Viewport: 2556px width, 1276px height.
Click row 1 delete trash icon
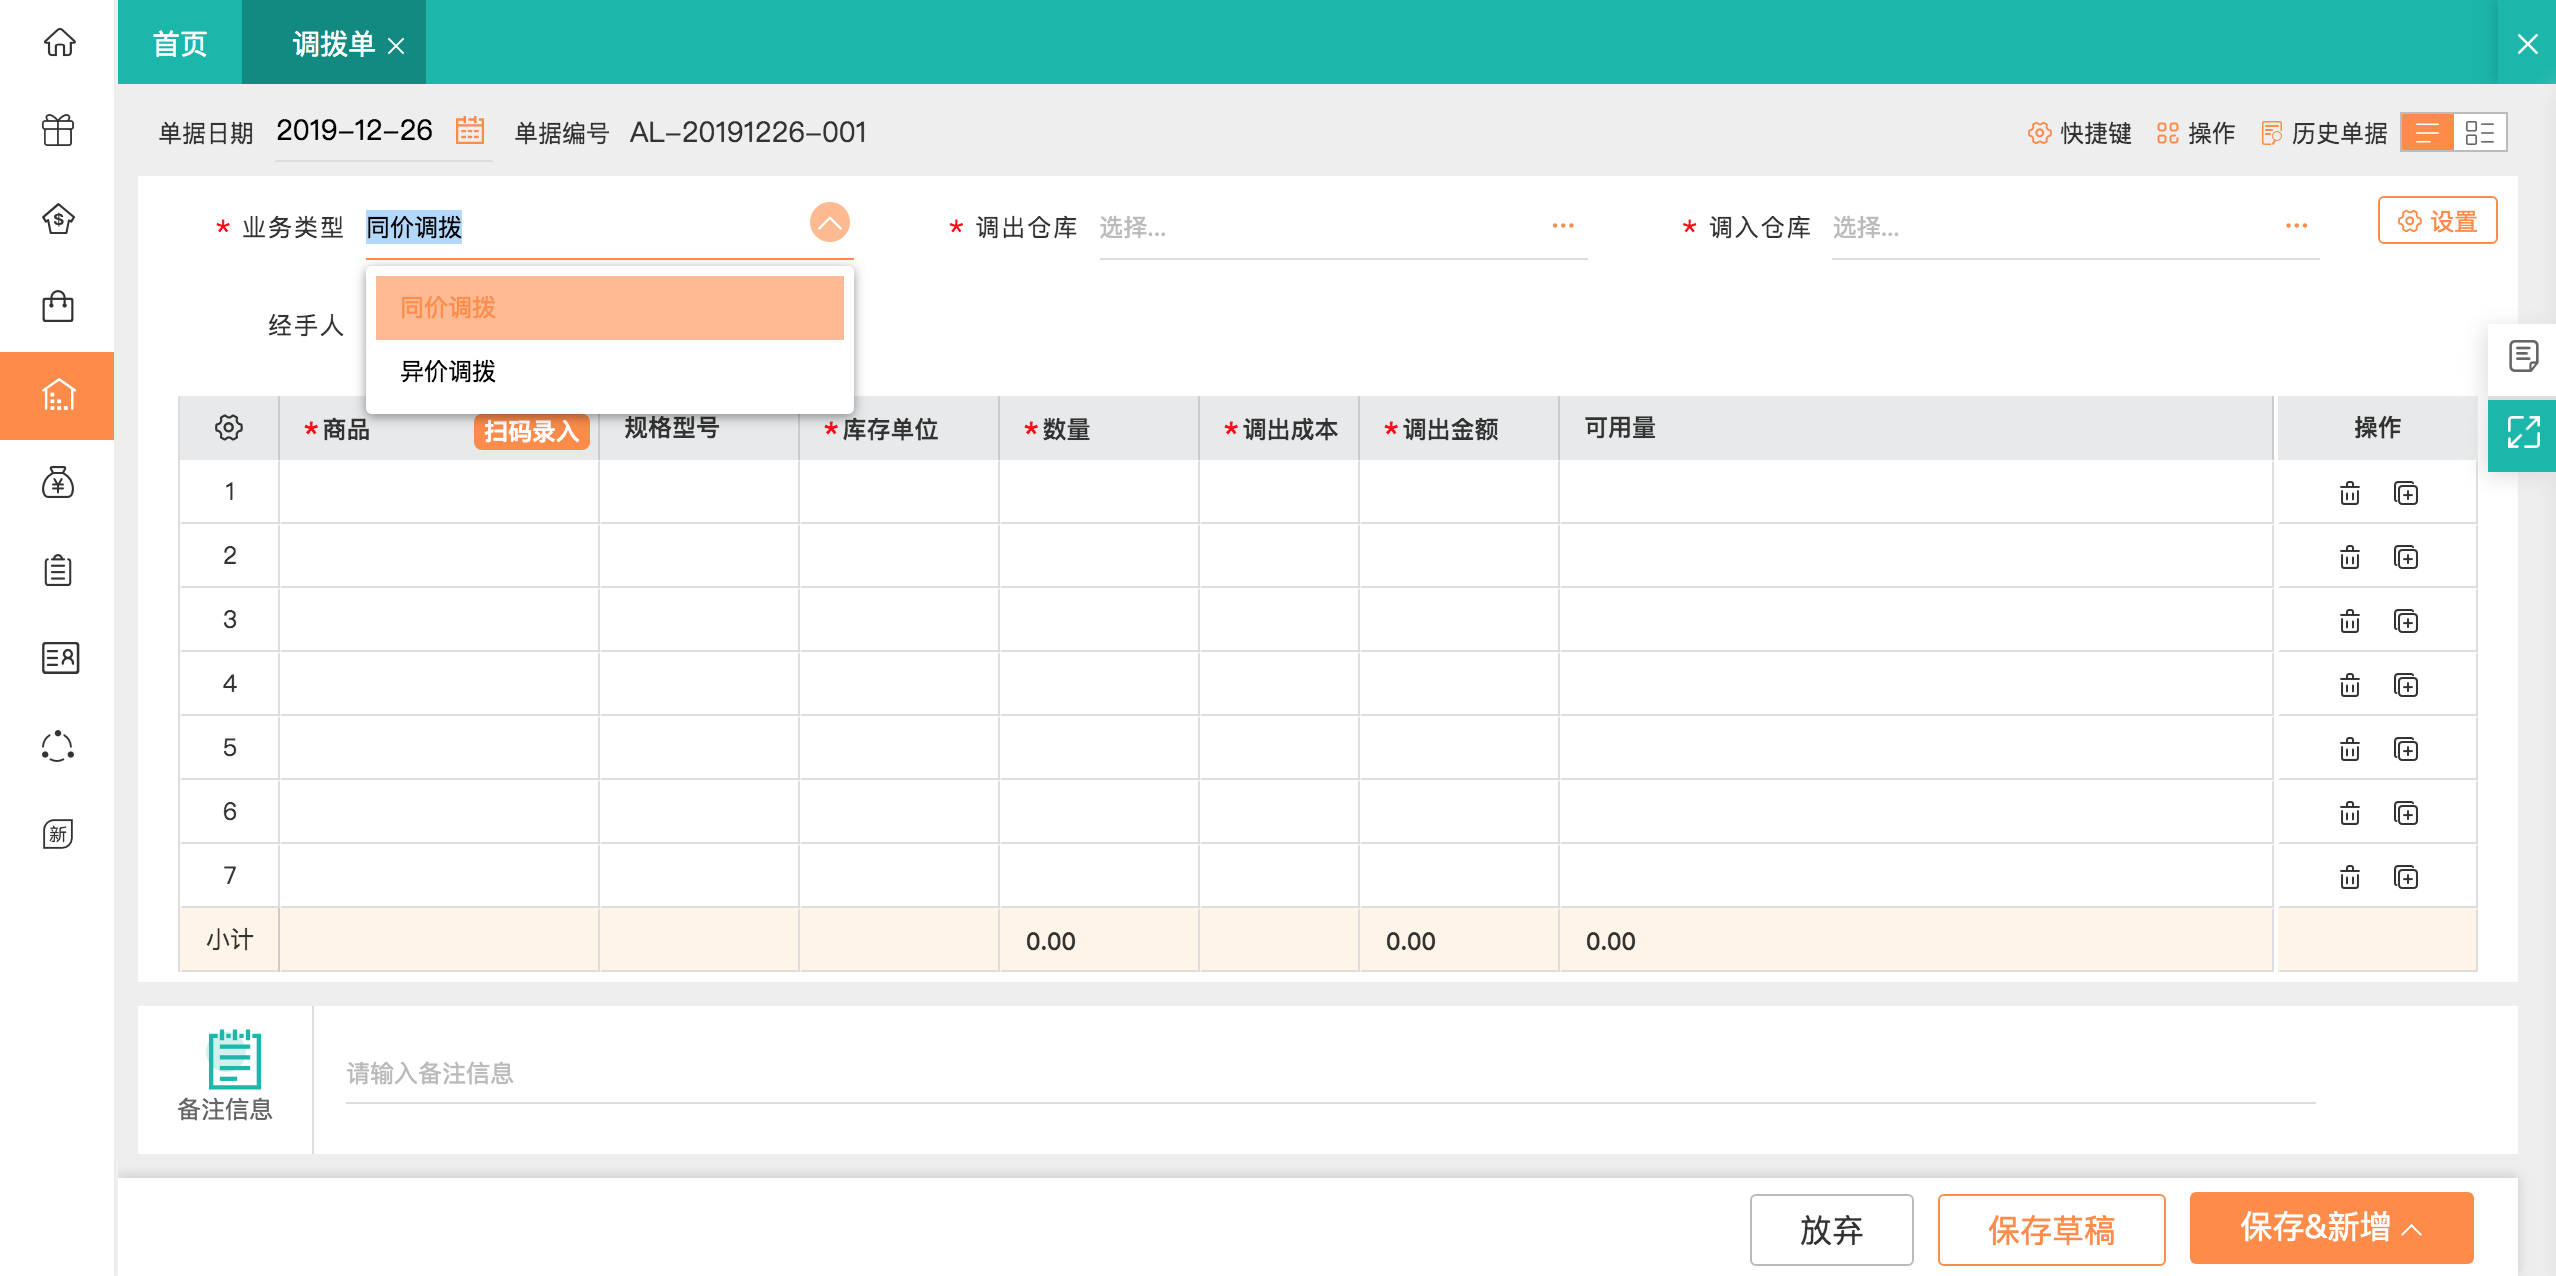tap(2349, 492)
